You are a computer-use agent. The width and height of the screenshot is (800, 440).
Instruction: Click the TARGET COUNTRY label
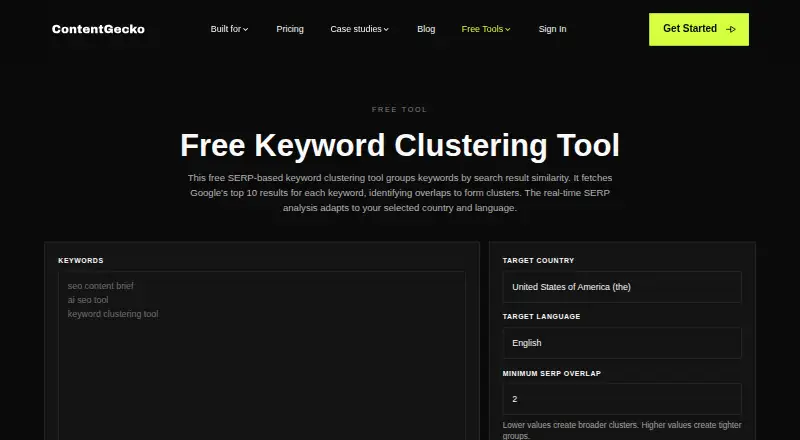click(538, 260)
